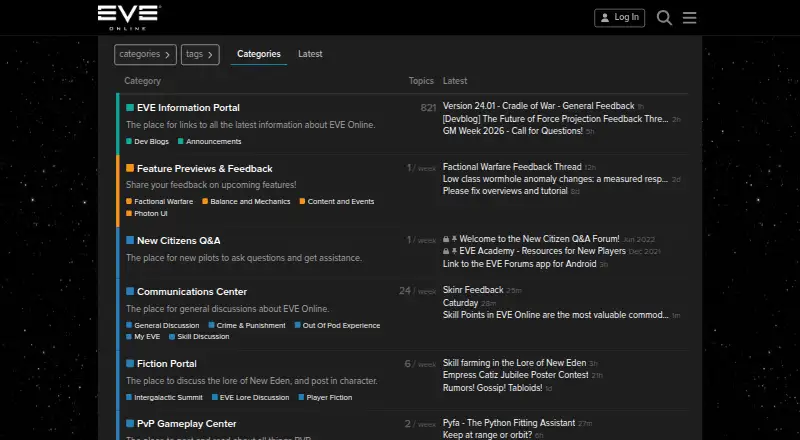Switch to the Categories tab
Viewport: 800px width, 440px height.
tap(259, 54)
